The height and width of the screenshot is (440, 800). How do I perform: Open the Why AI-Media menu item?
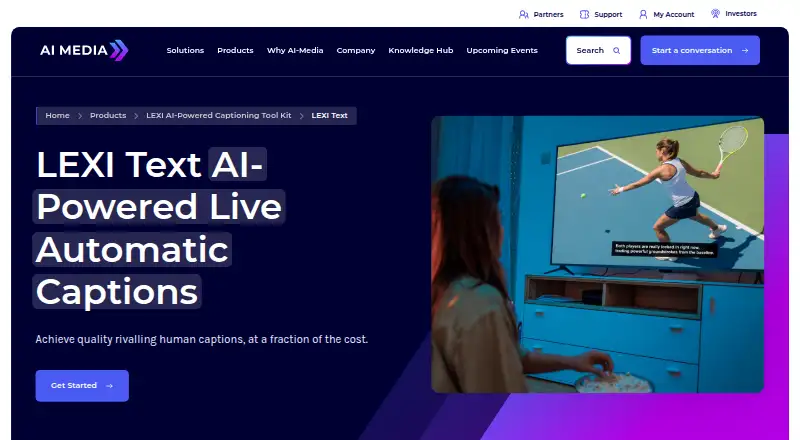(x=295, y=51)
